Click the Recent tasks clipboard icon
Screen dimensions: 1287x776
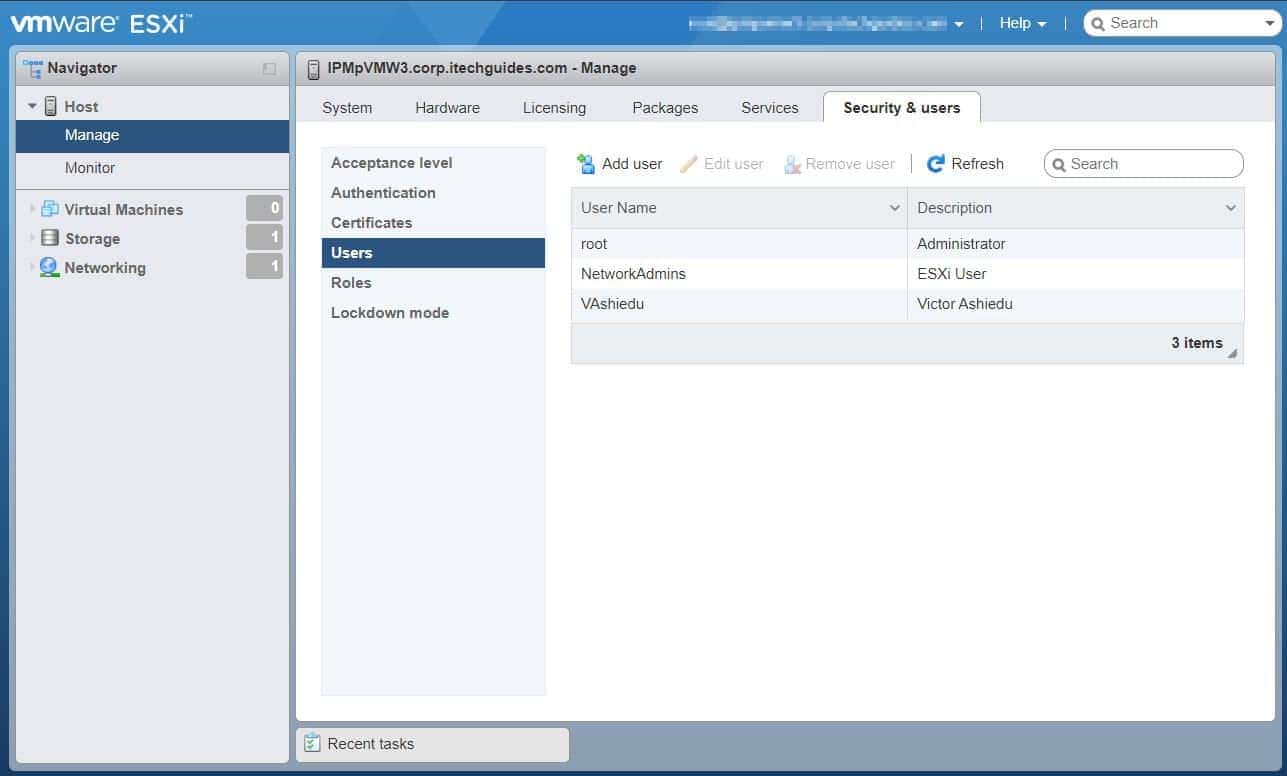tap(312, 743)
